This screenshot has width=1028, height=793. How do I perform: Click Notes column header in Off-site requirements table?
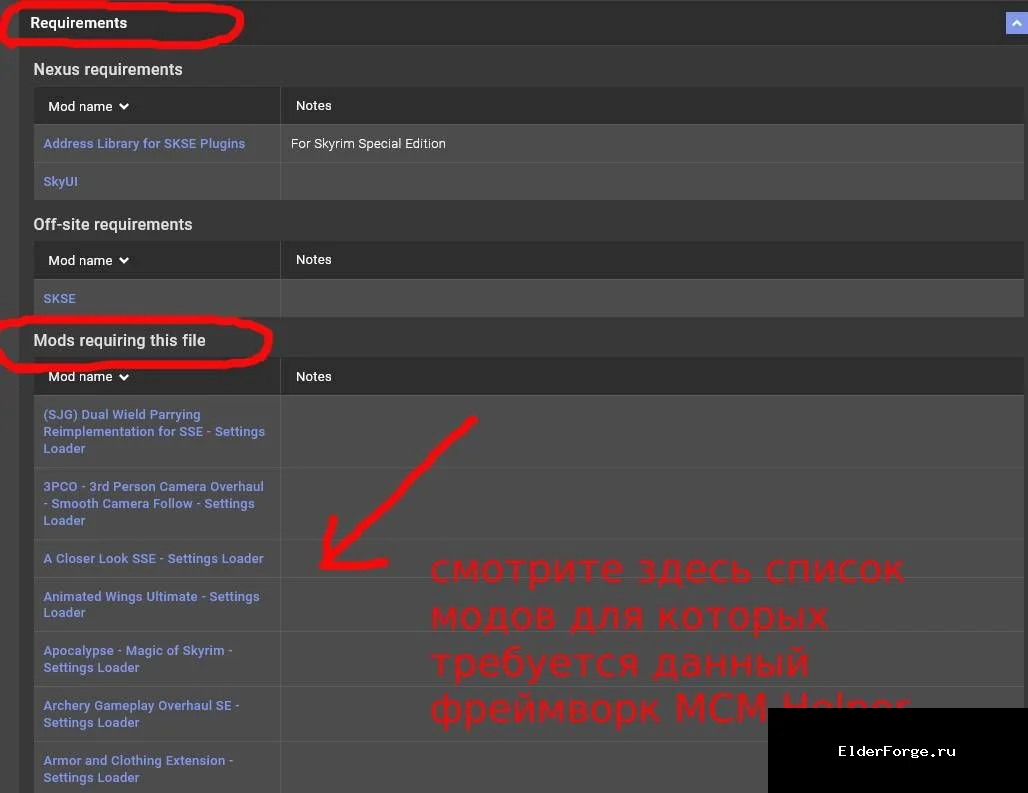[314, 260]
